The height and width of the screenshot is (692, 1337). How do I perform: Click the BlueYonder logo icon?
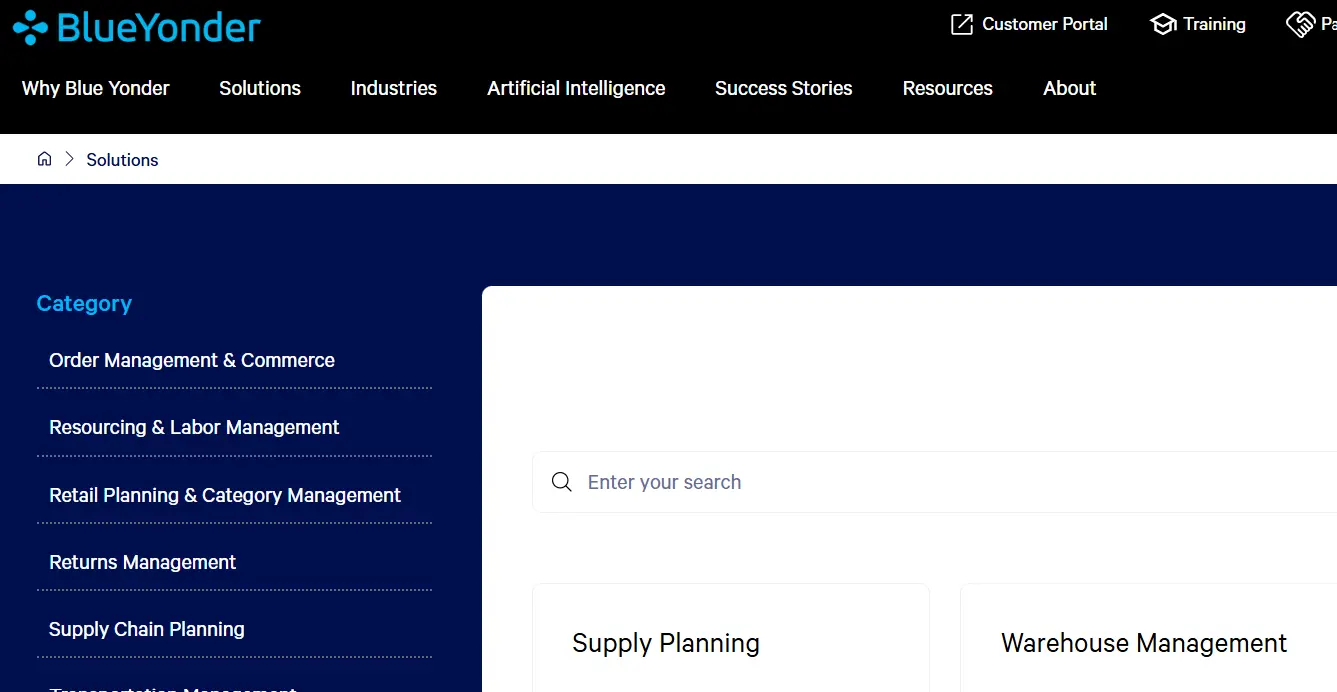click(29, 26)
